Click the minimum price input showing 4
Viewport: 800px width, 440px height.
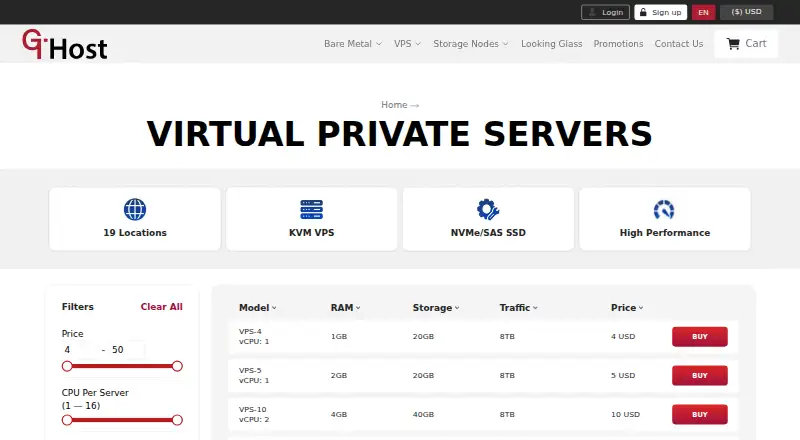79,350
